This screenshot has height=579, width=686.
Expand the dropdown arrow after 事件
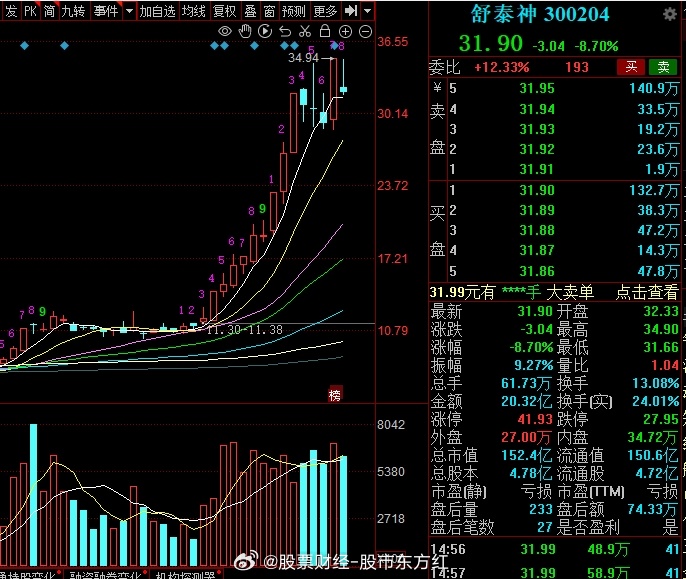[129, 11]
